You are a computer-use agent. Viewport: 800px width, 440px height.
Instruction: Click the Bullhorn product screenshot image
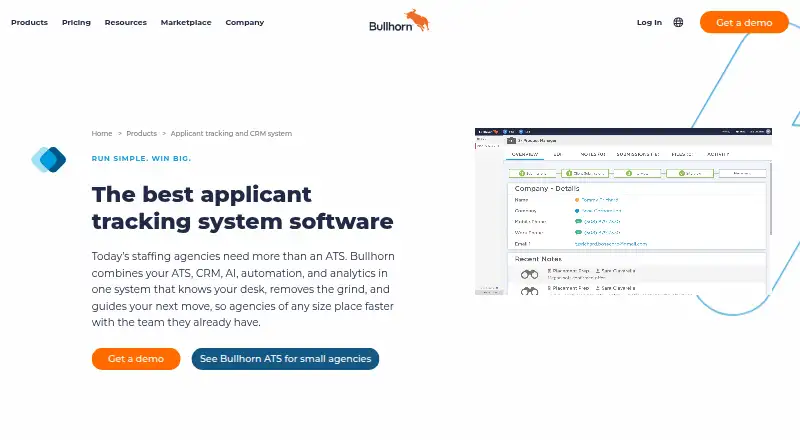[x=623, y=211]
